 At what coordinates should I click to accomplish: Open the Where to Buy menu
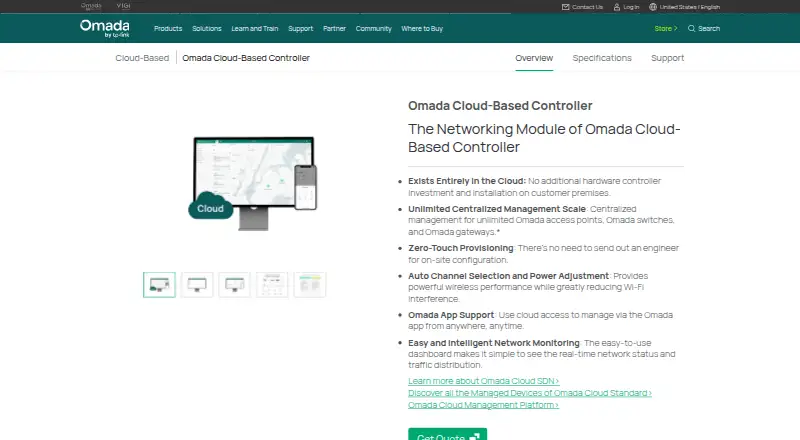point(422,29)
